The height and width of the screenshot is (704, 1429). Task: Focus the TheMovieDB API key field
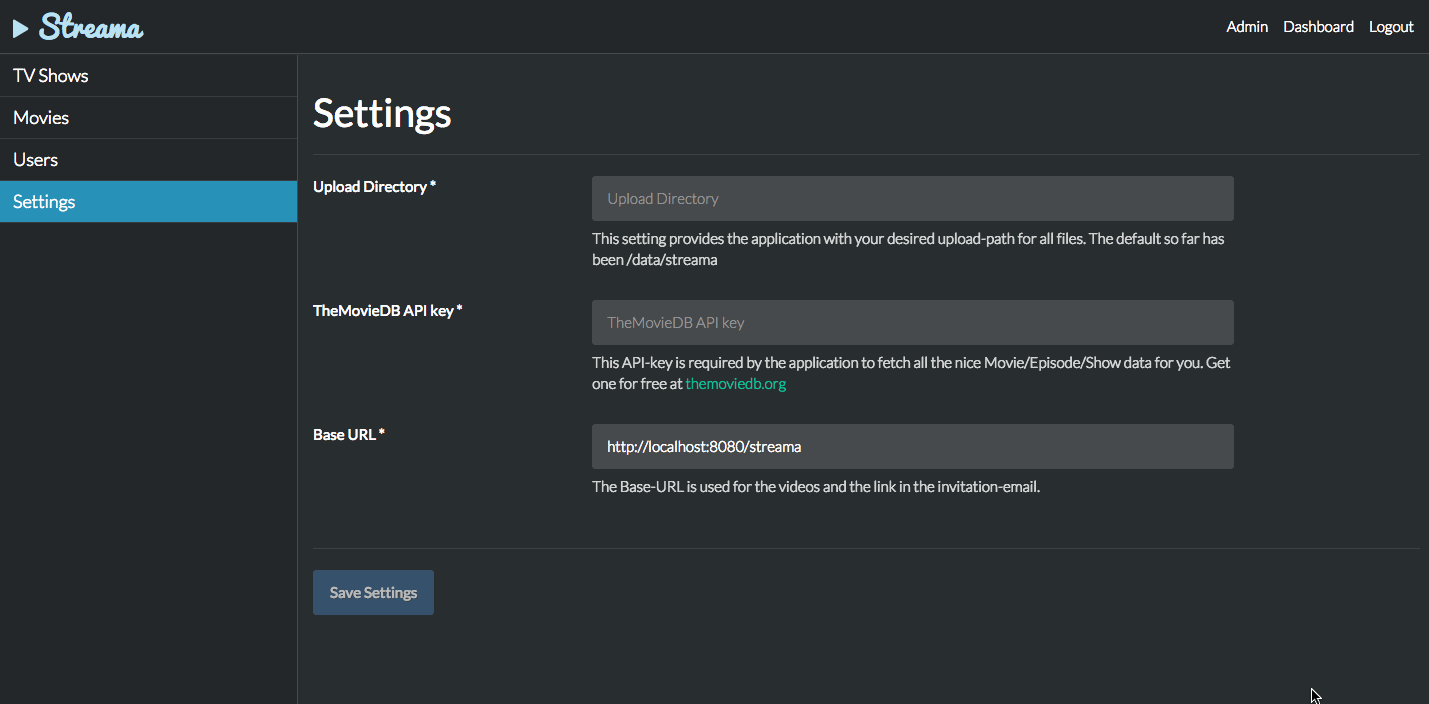coord(912,322)
